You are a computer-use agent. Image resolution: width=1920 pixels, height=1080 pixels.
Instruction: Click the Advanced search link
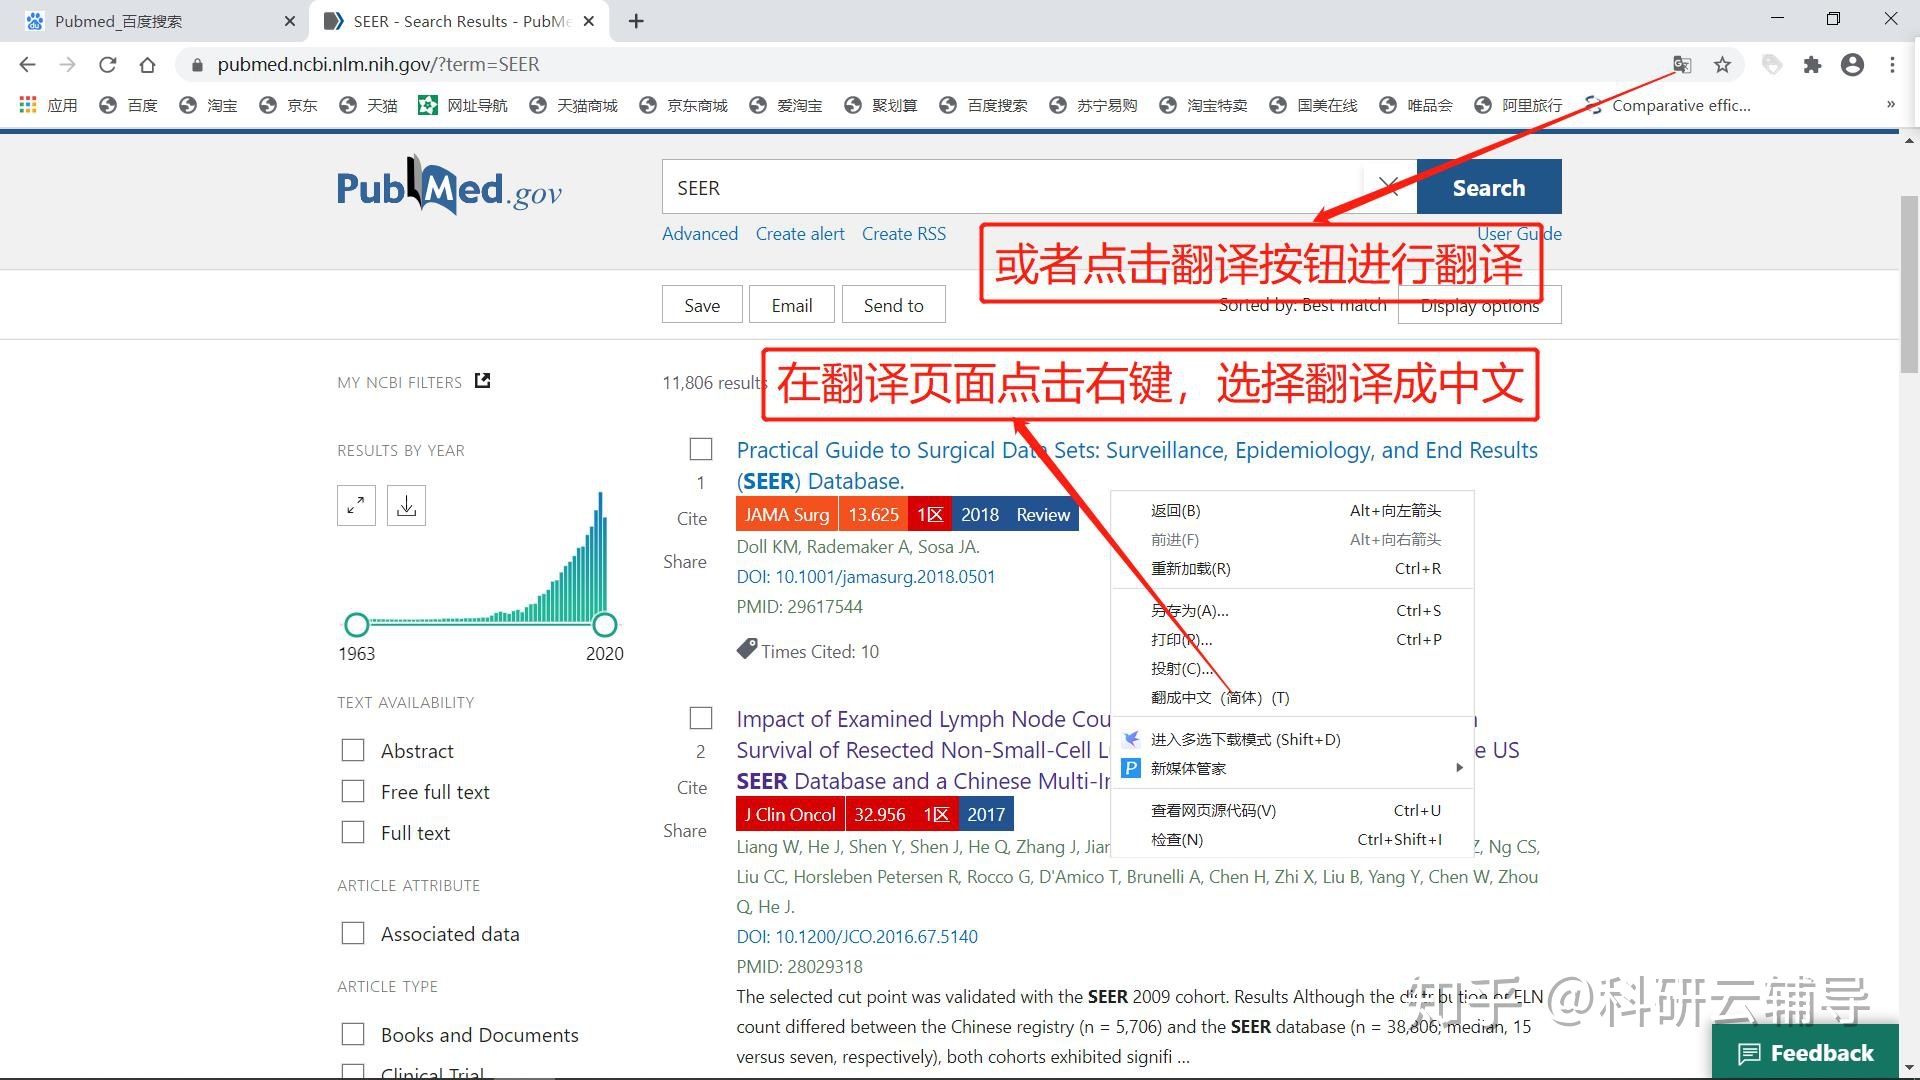pos(699,233)
